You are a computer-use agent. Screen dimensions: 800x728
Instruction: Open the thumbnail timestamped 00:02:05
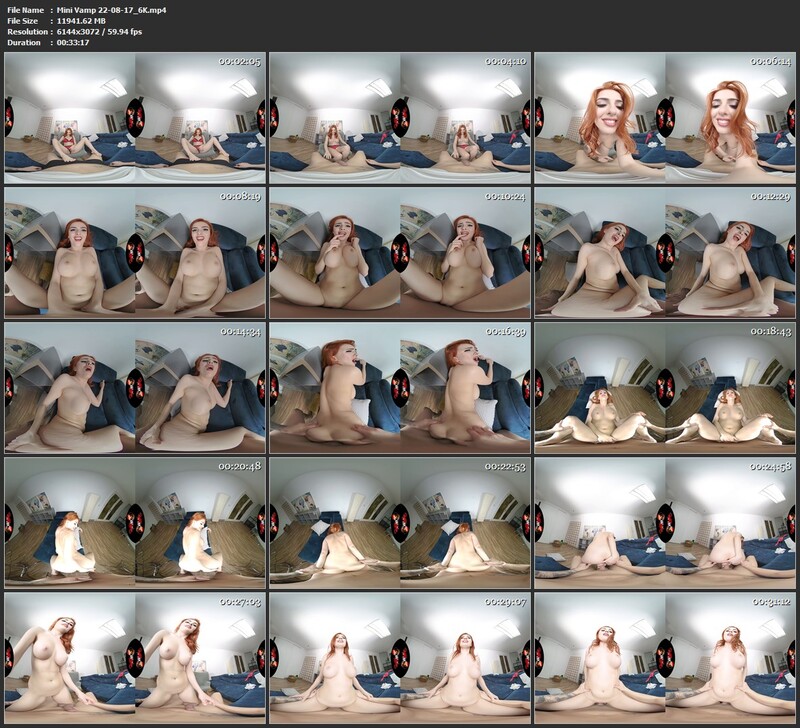pos(135,118)
